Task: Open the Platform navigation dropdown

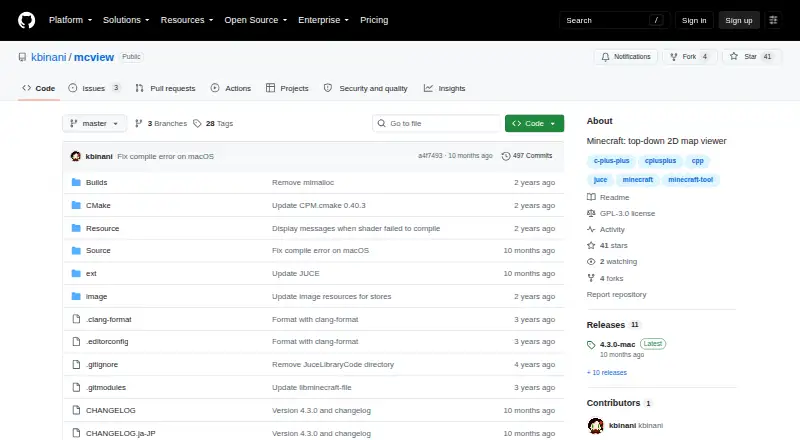Action: coord(70,20)
